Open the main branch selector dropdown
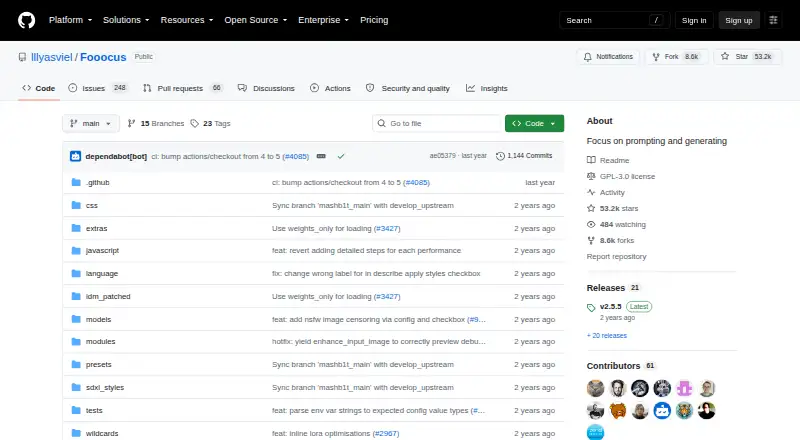 click(91, 124)
